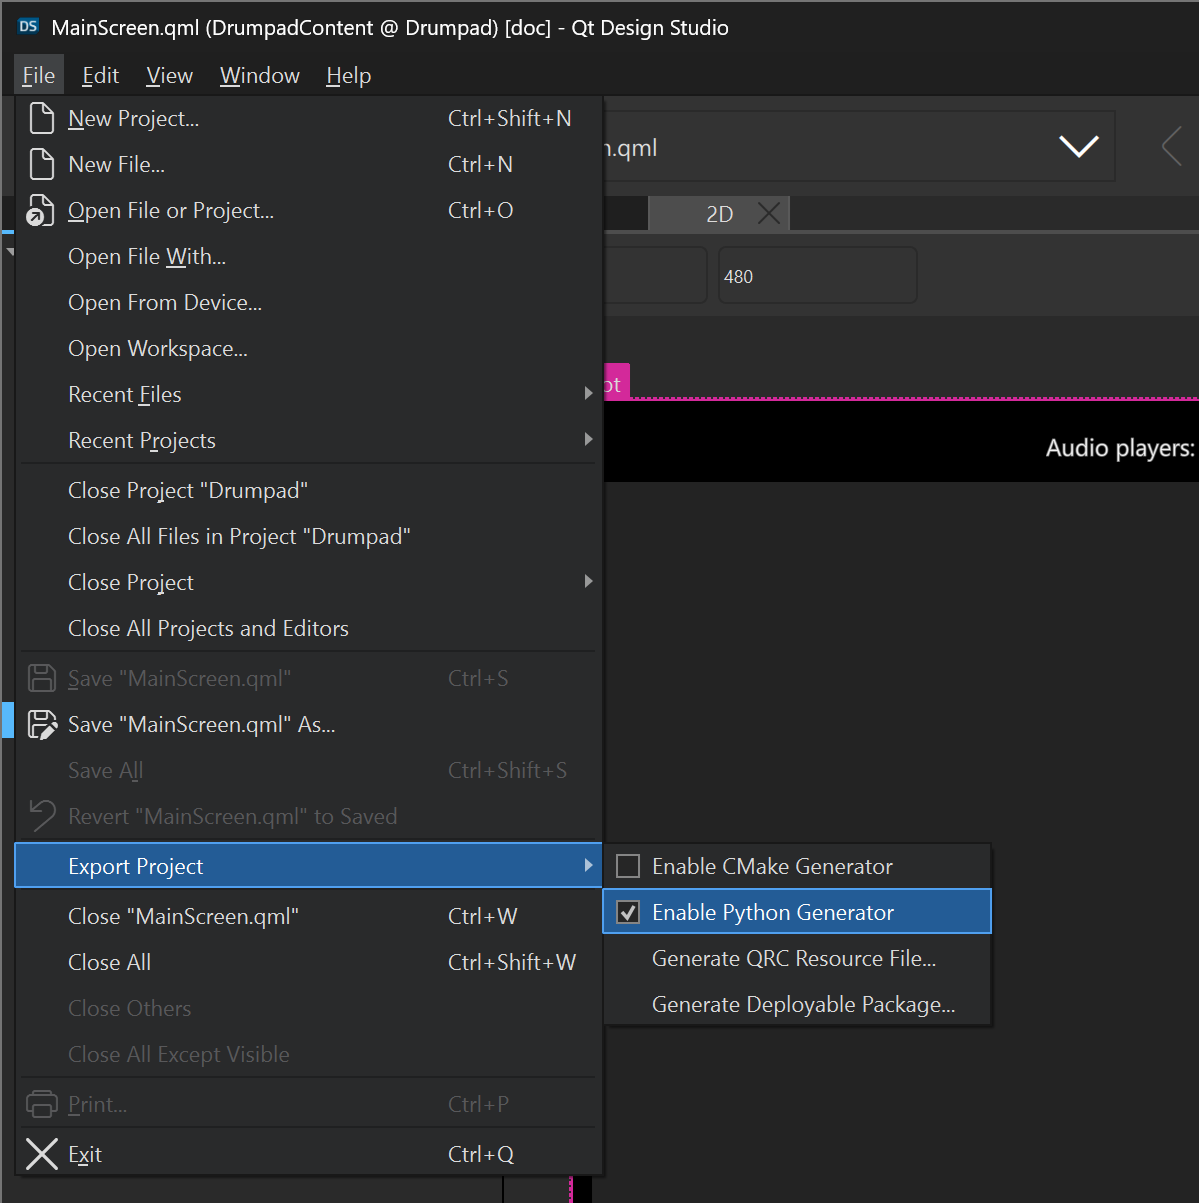Open the qml file dropdown
The height and width of the screenshot is (1203, 1199).
[x=1079, y=146]
